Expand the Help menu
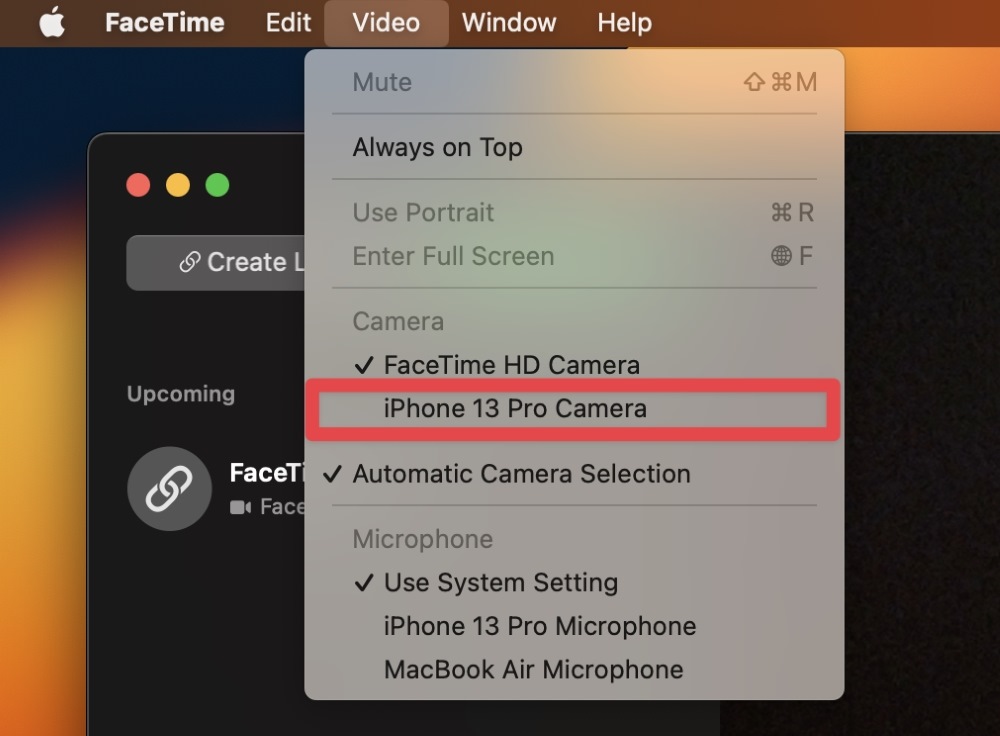 (x=624, y=23)
